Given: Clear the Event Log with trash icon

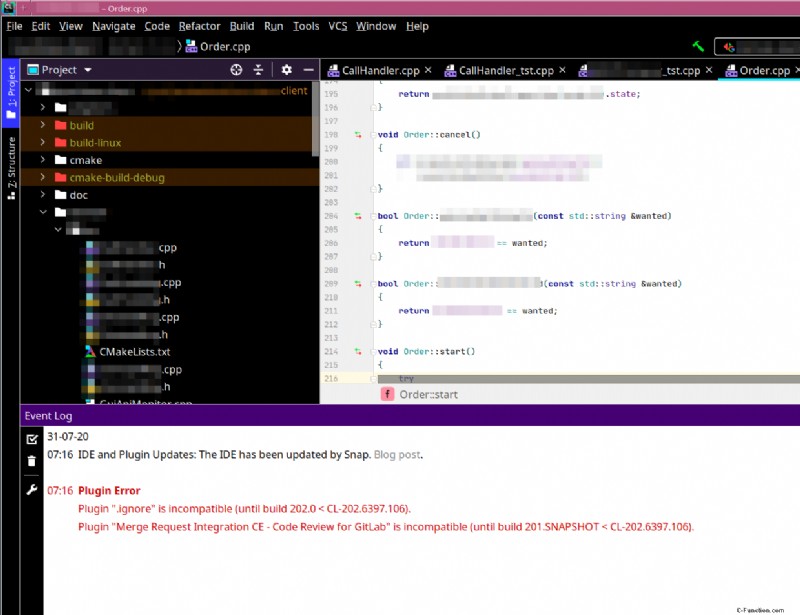Looking at the screenshot, I should click(x=32, y=461).
